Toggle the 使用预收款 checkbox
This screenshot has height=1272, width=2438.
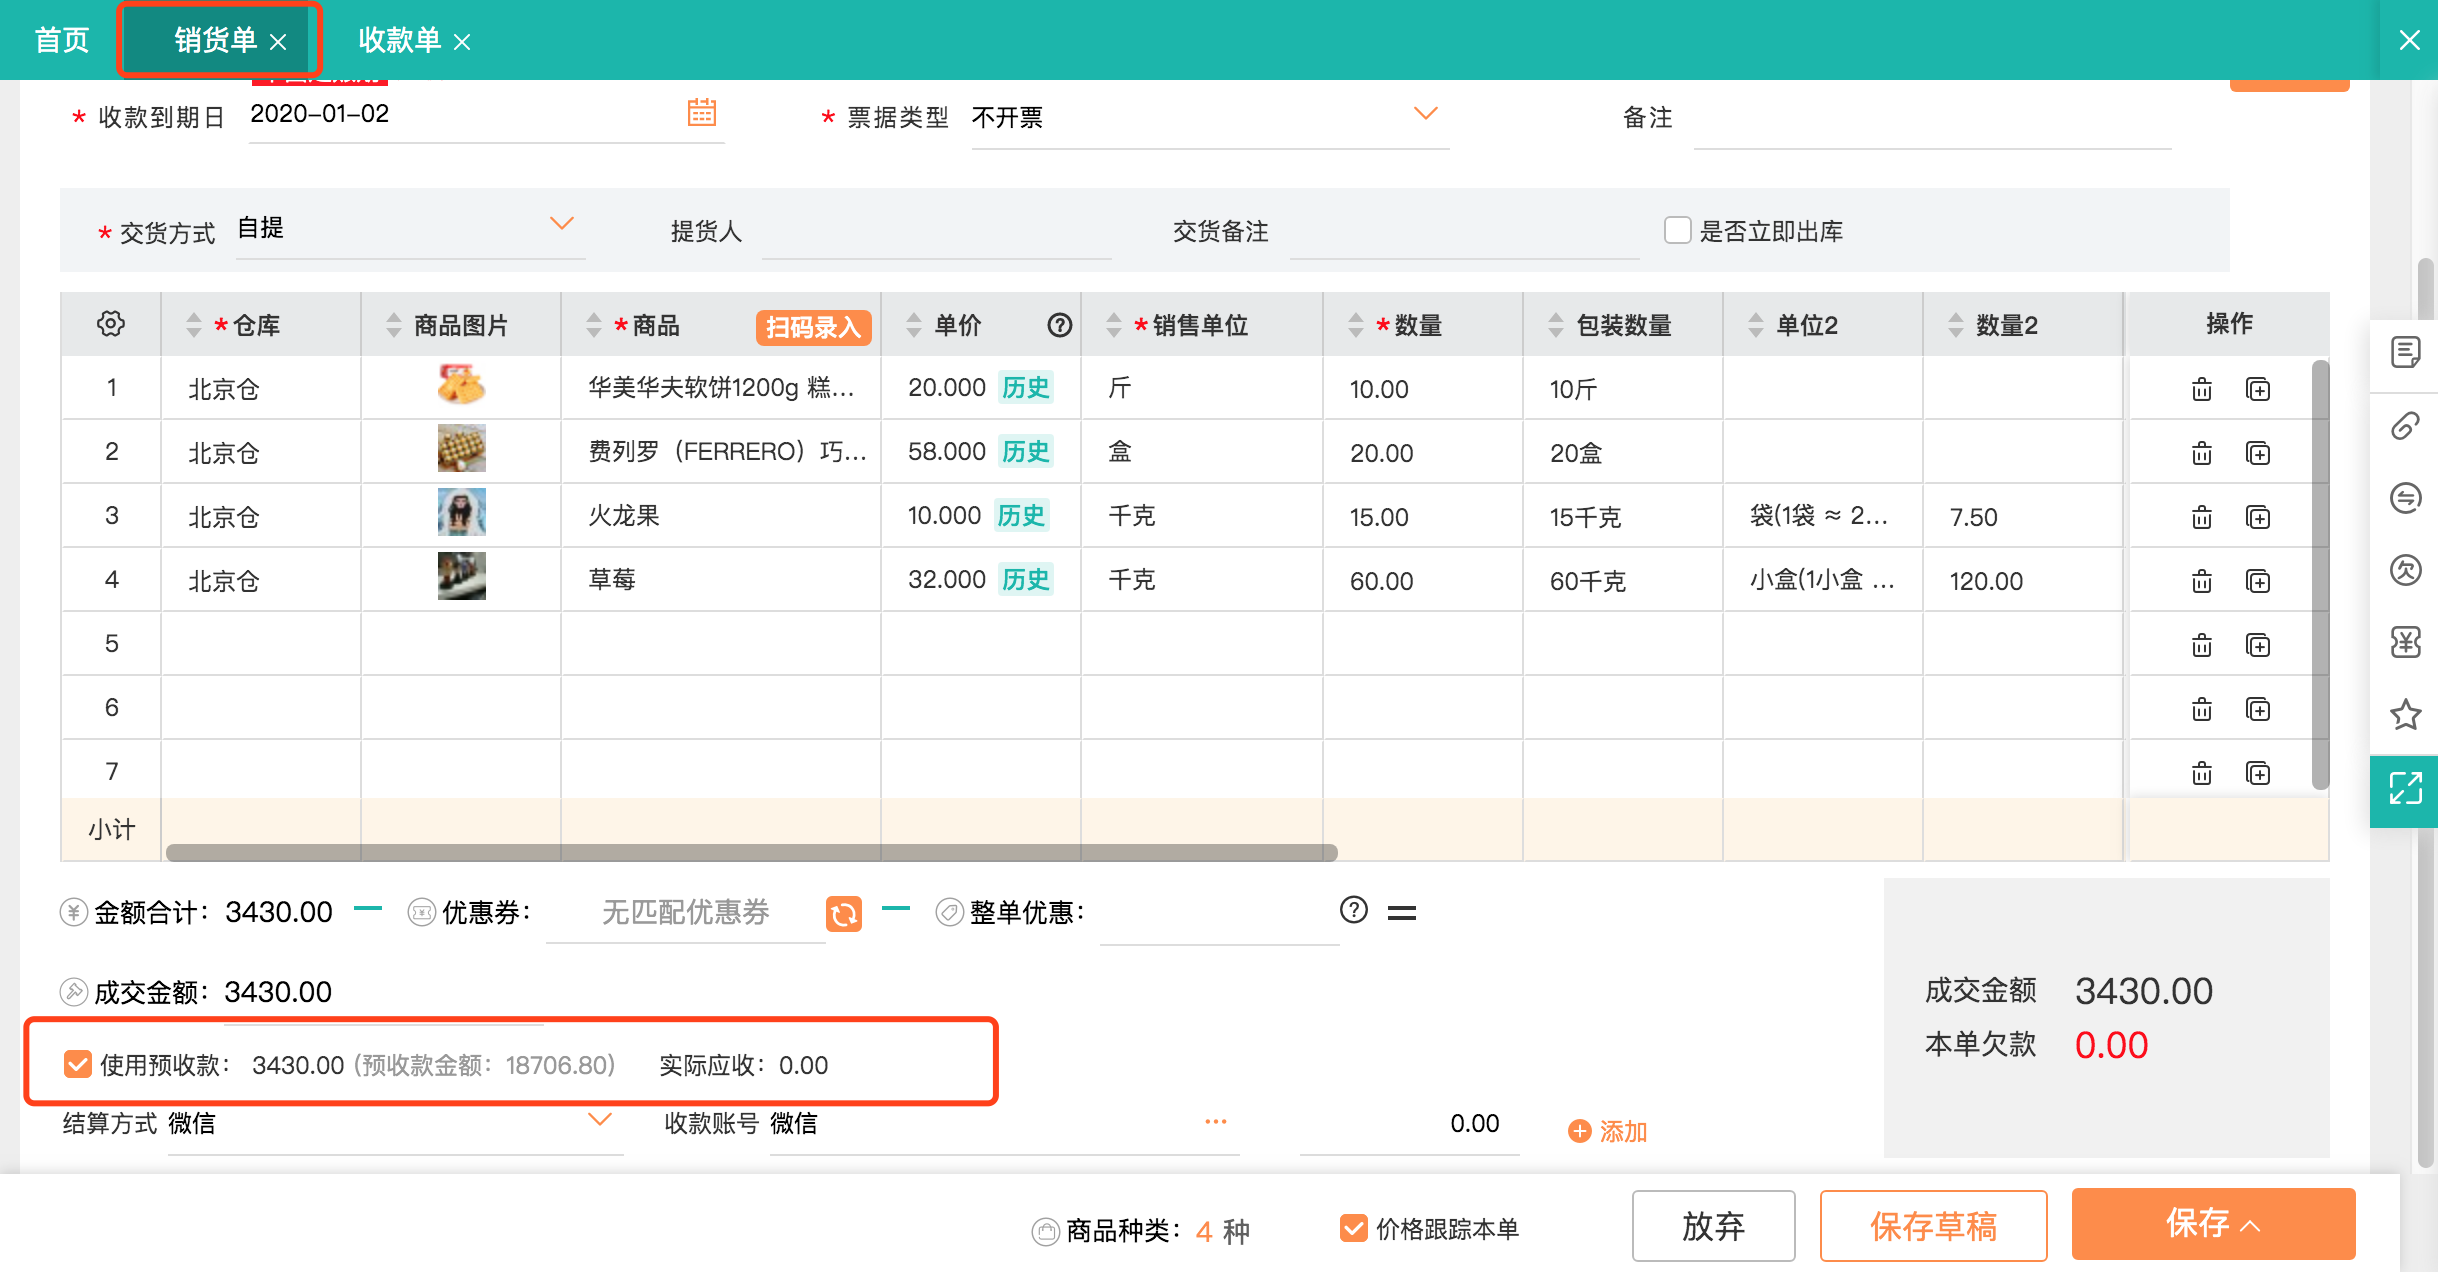(76, 1064)
